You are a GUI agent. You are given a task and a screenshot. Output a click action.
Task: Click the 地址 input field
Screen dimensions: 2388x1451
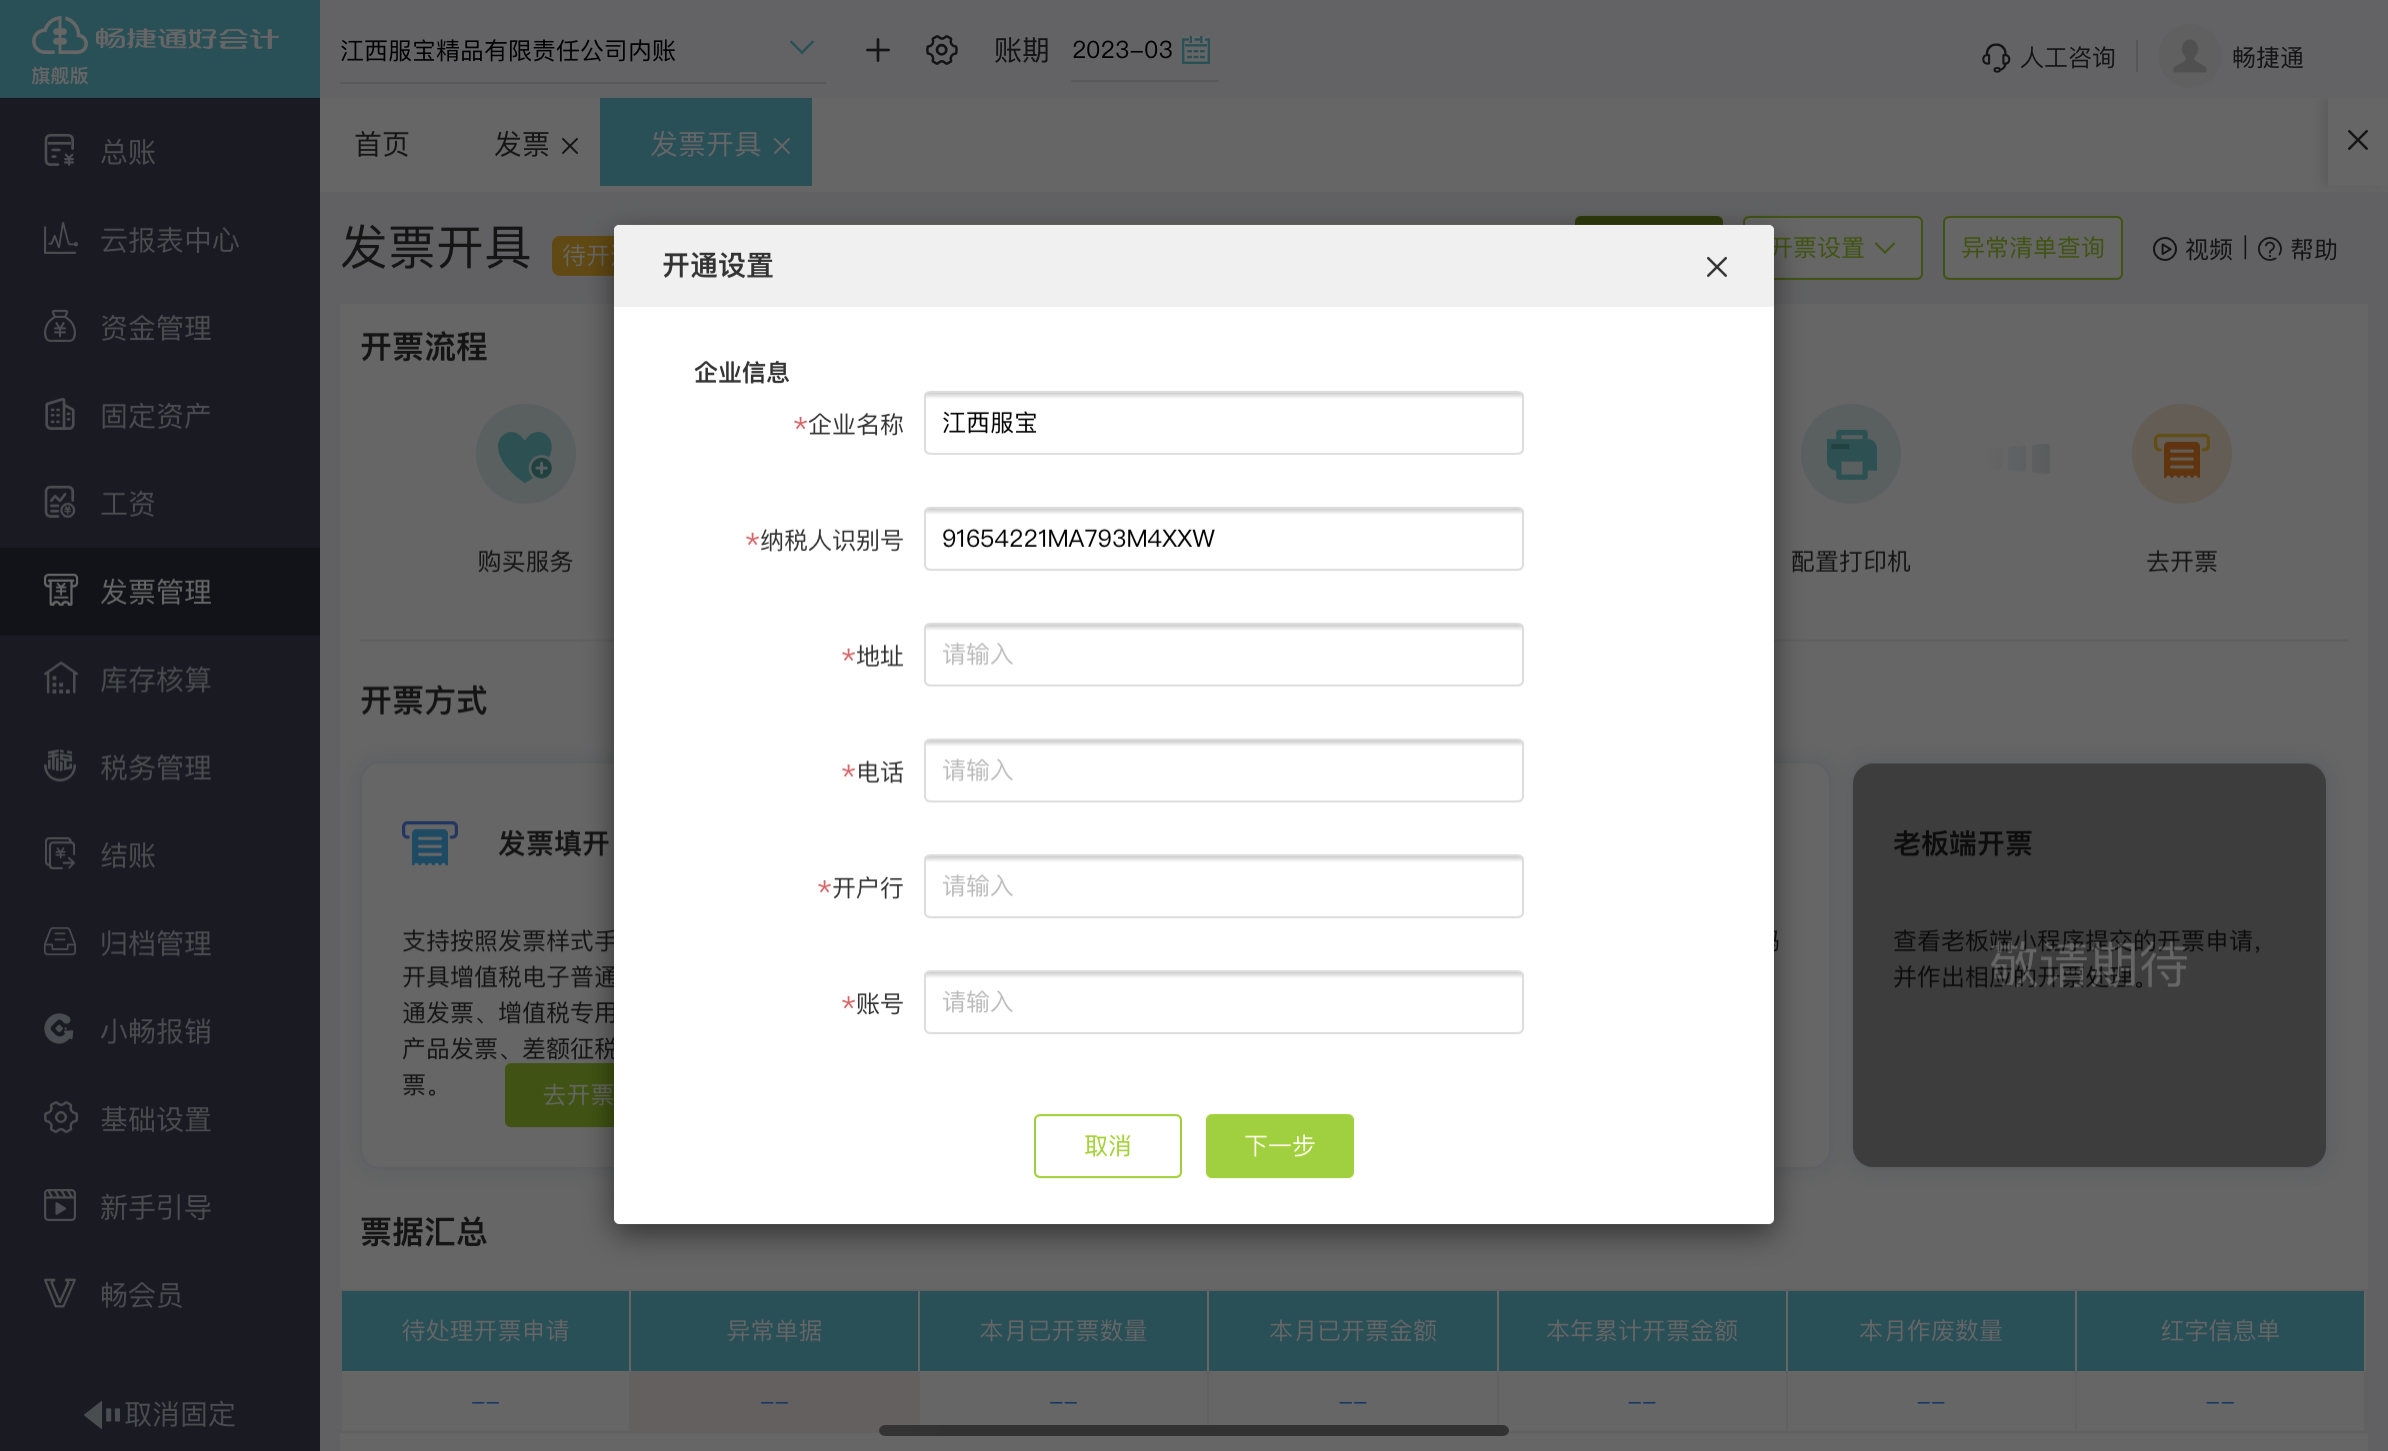pos(1221,655)
